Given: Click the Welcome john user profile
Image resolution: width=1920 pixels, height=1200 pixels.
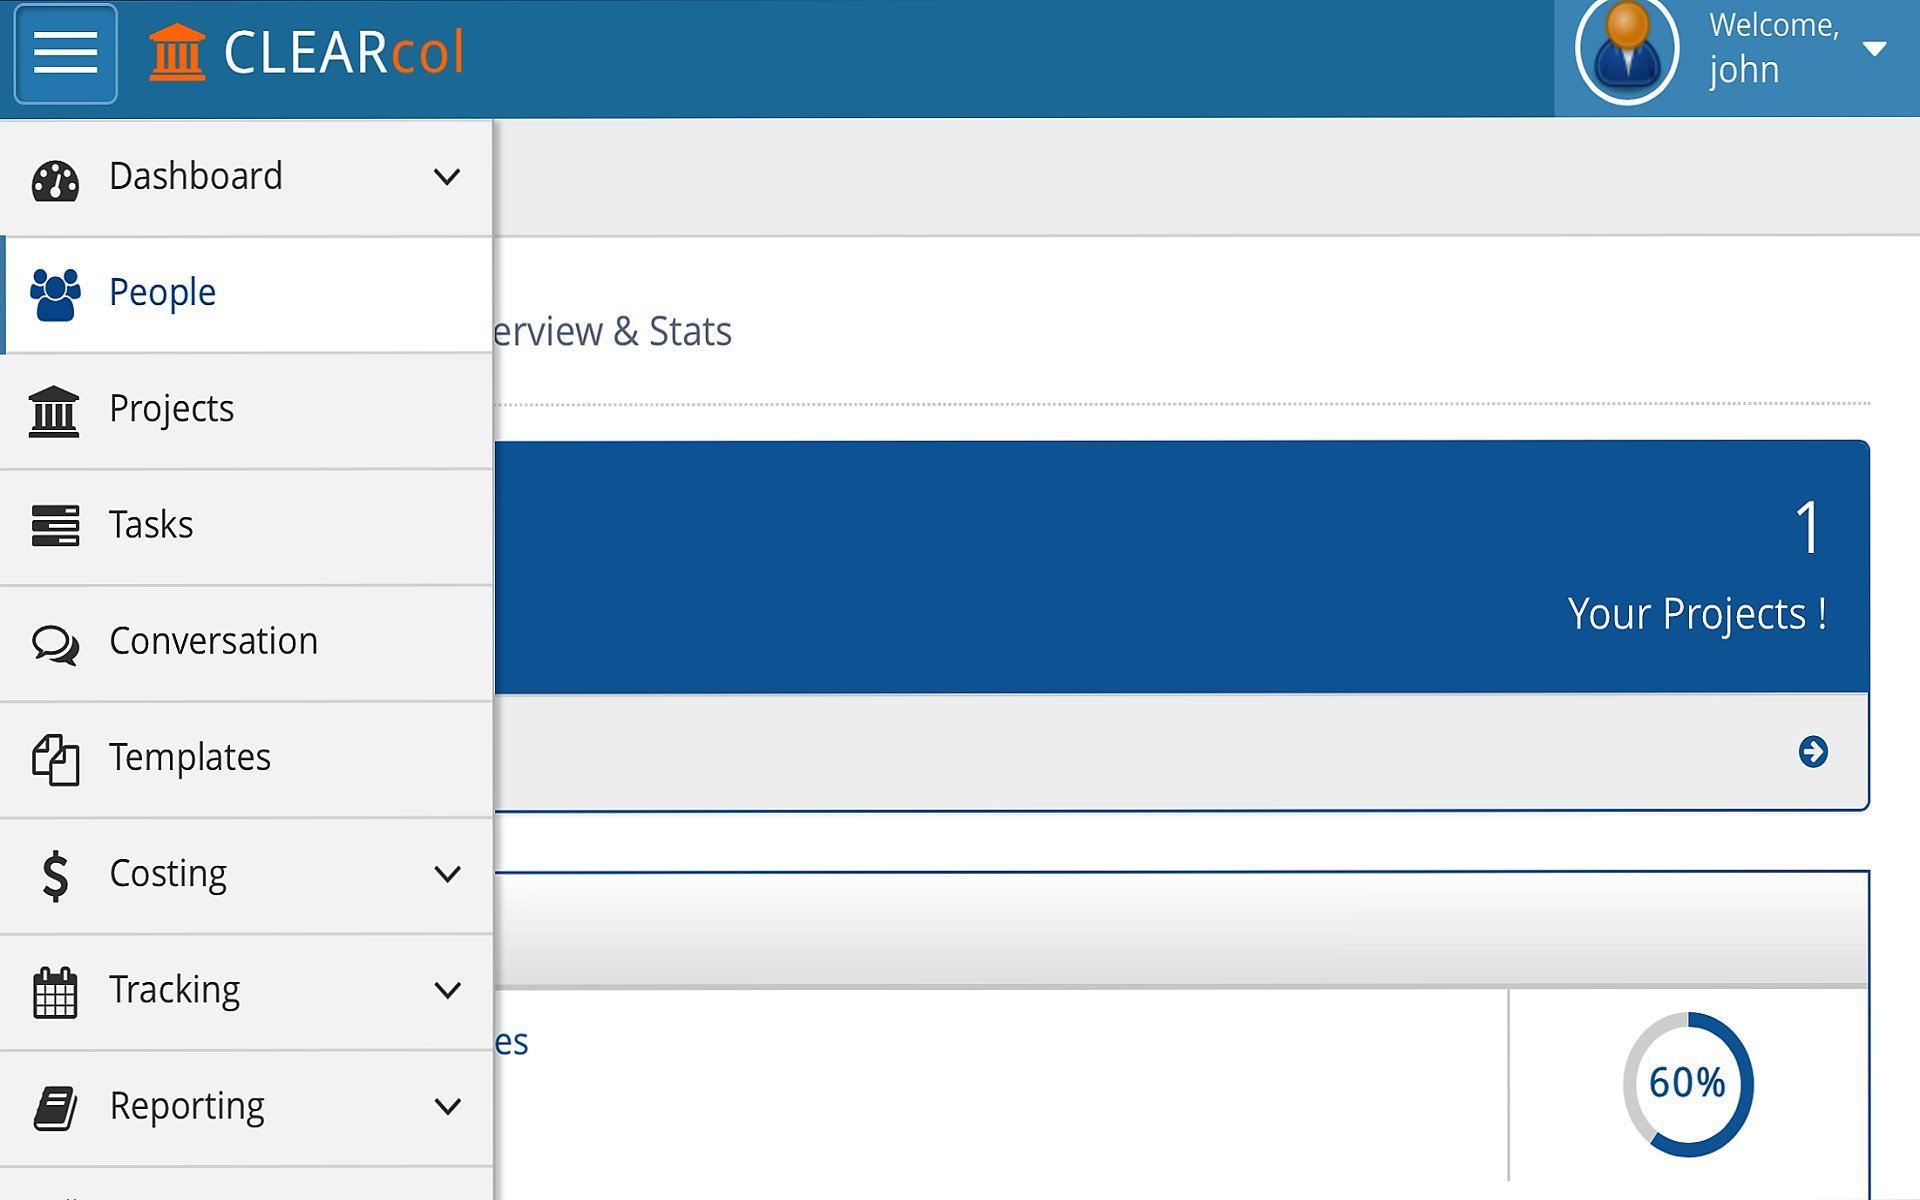Looking at the screenshot, I should pyautogui.click(x=1732, y=48).
